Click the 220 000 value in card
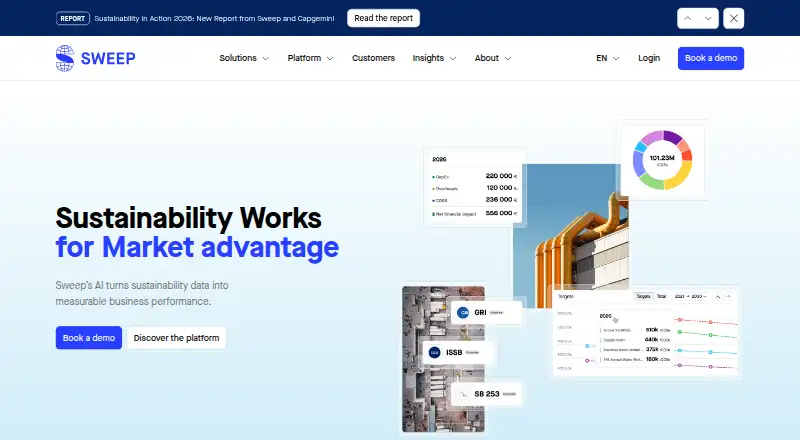800x440 pixels. [501, 176]
